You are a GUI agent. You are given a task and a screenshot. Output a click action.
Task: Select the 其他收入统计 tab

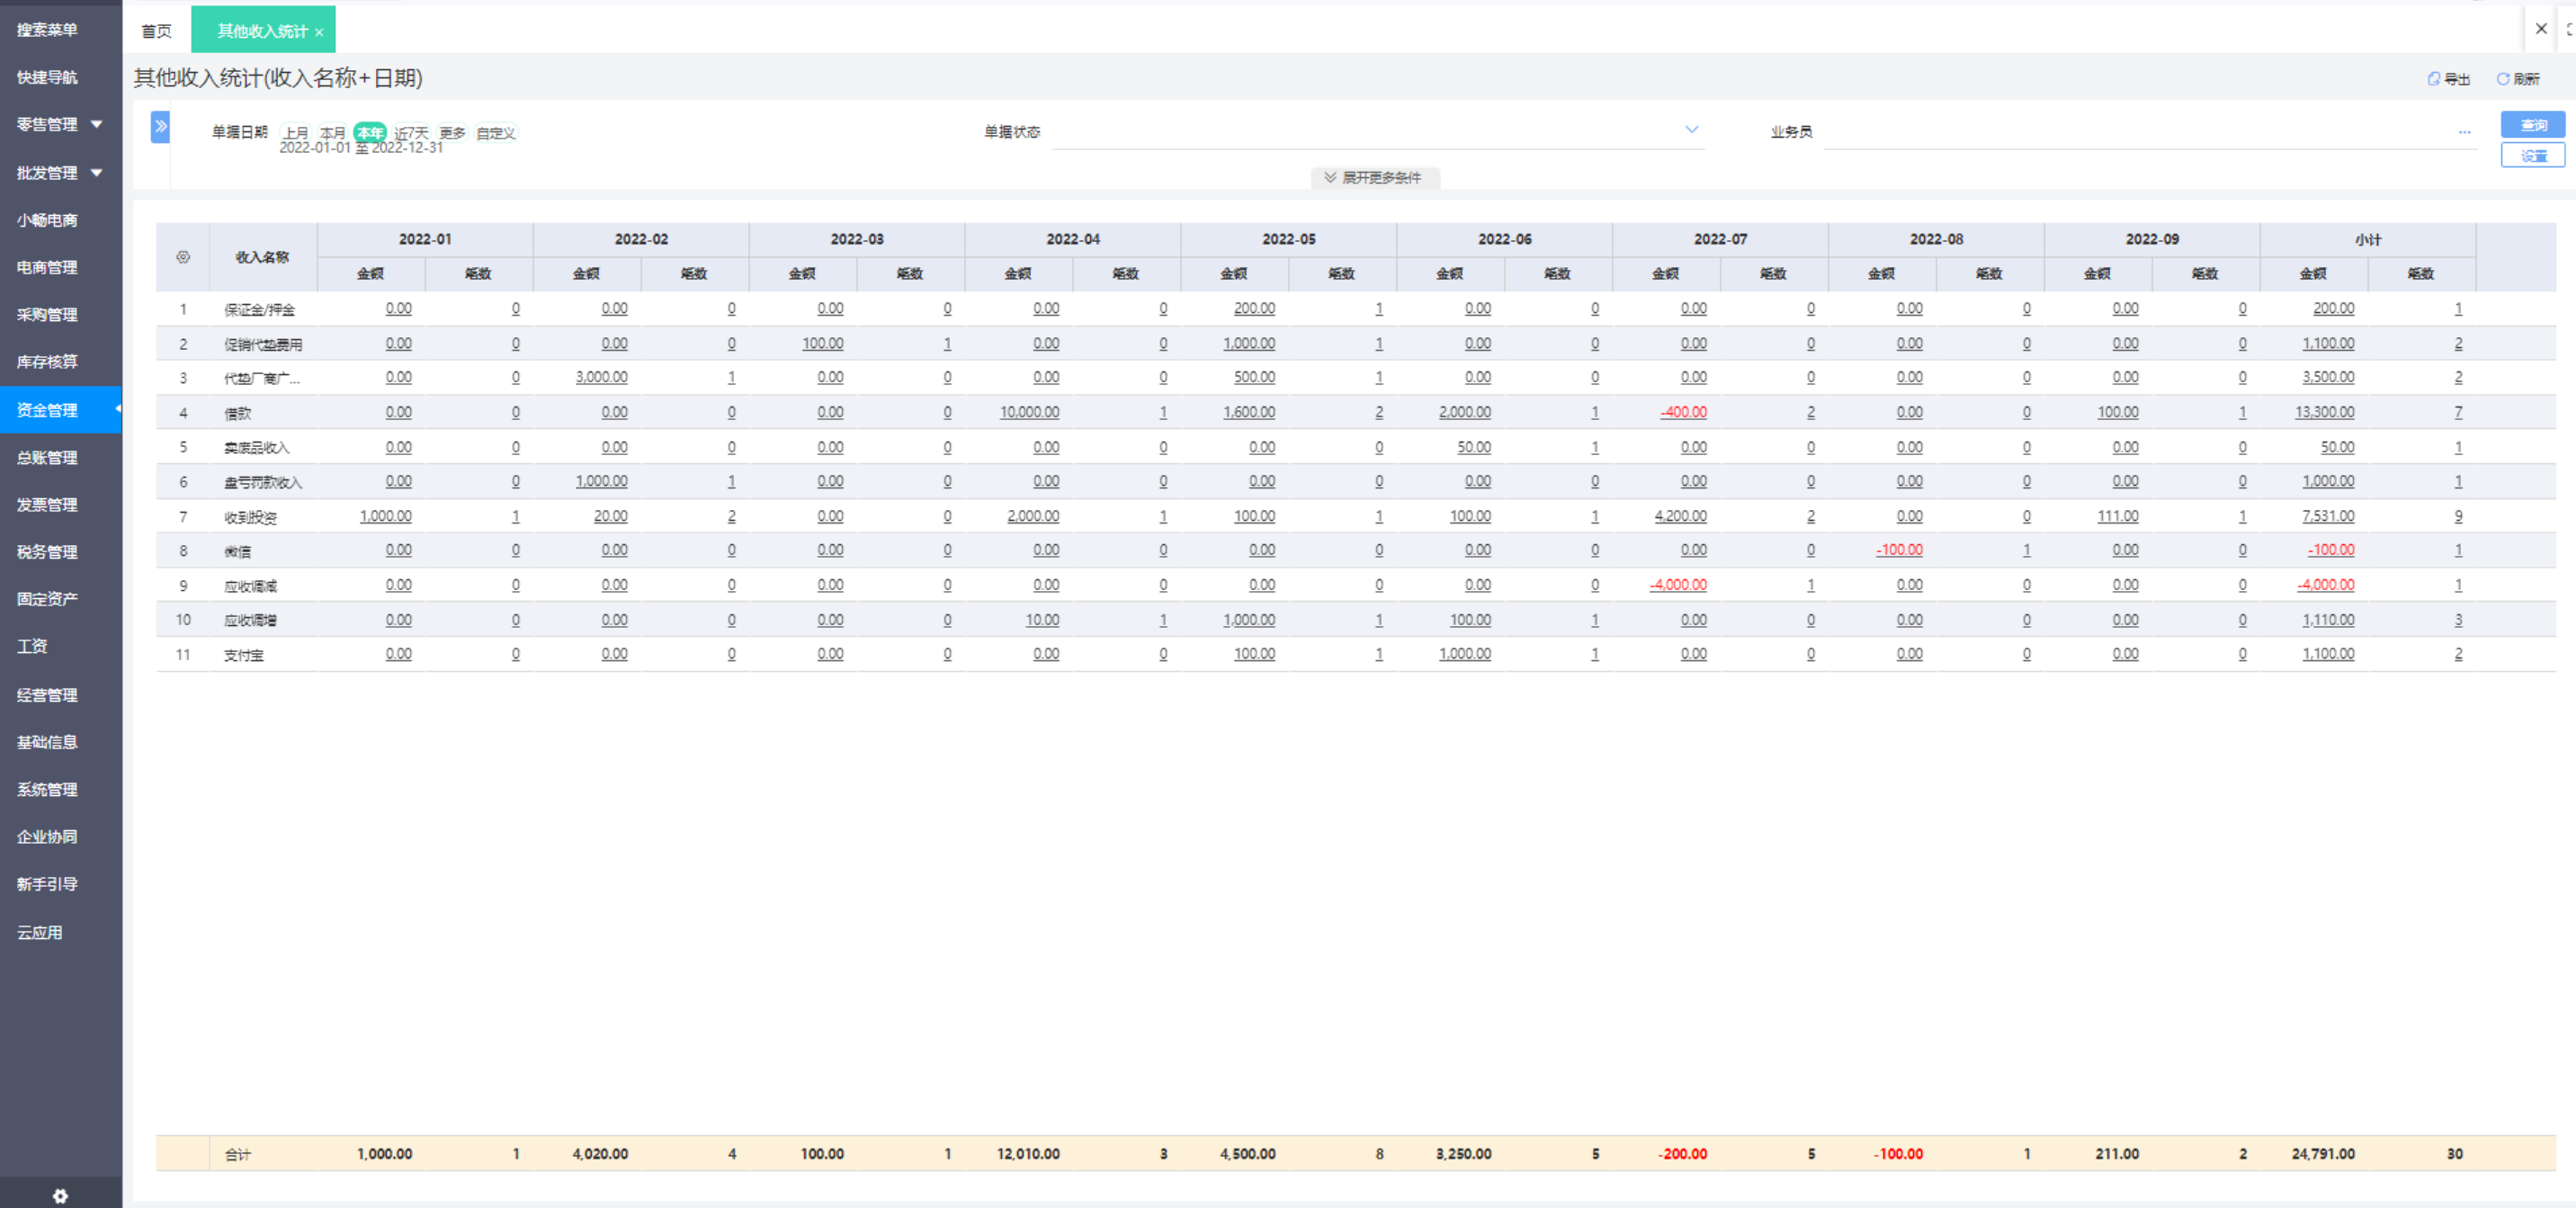266,30
